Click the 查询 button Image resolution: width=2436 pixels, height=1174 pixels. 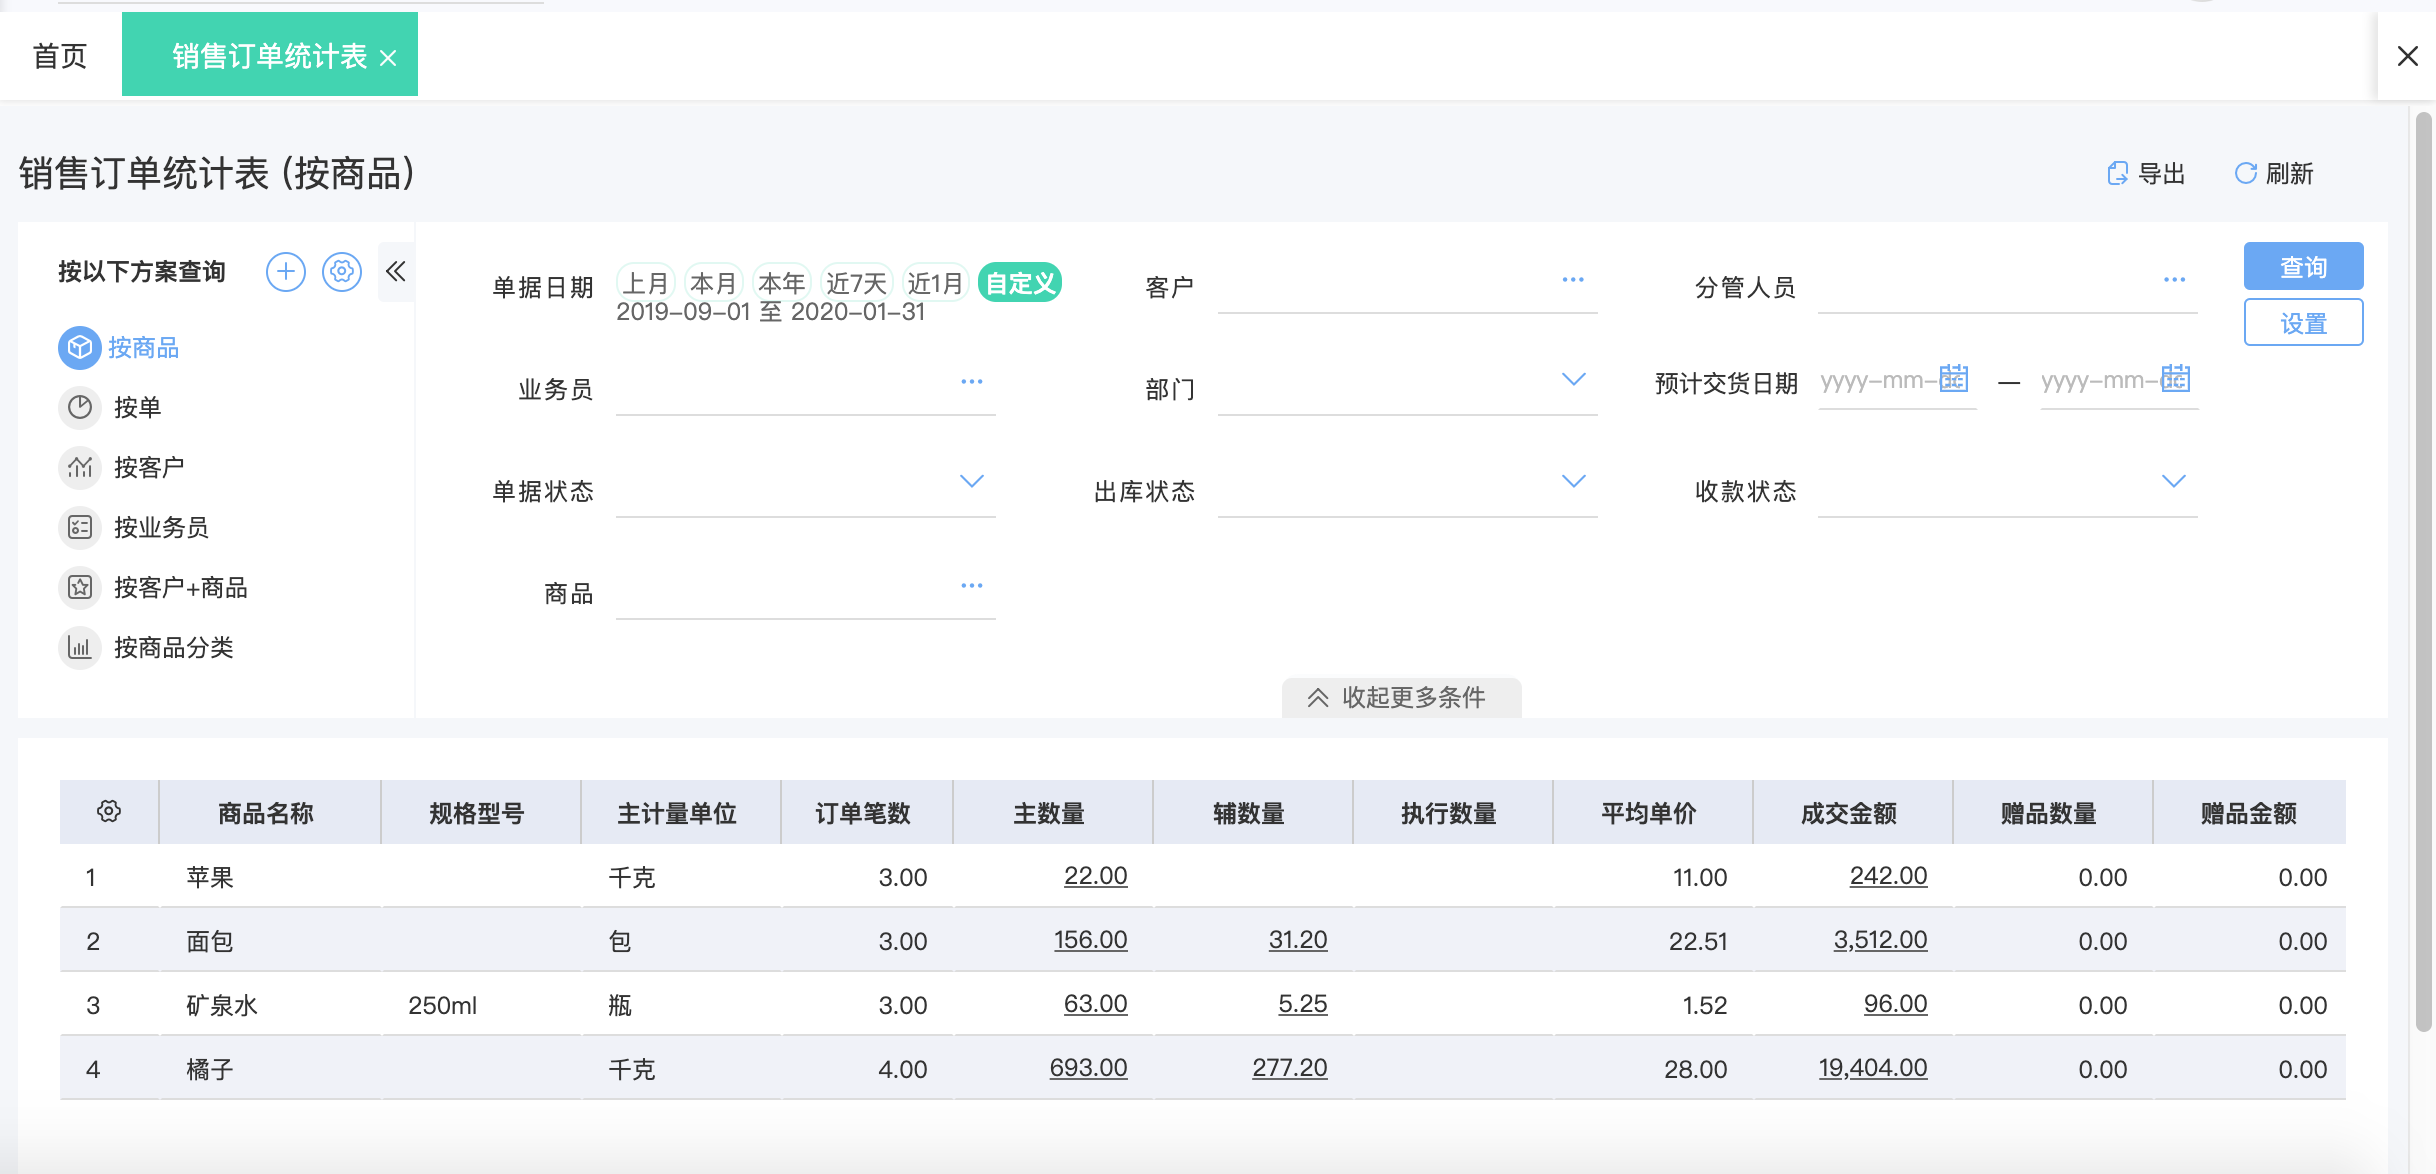point(2306,267)
